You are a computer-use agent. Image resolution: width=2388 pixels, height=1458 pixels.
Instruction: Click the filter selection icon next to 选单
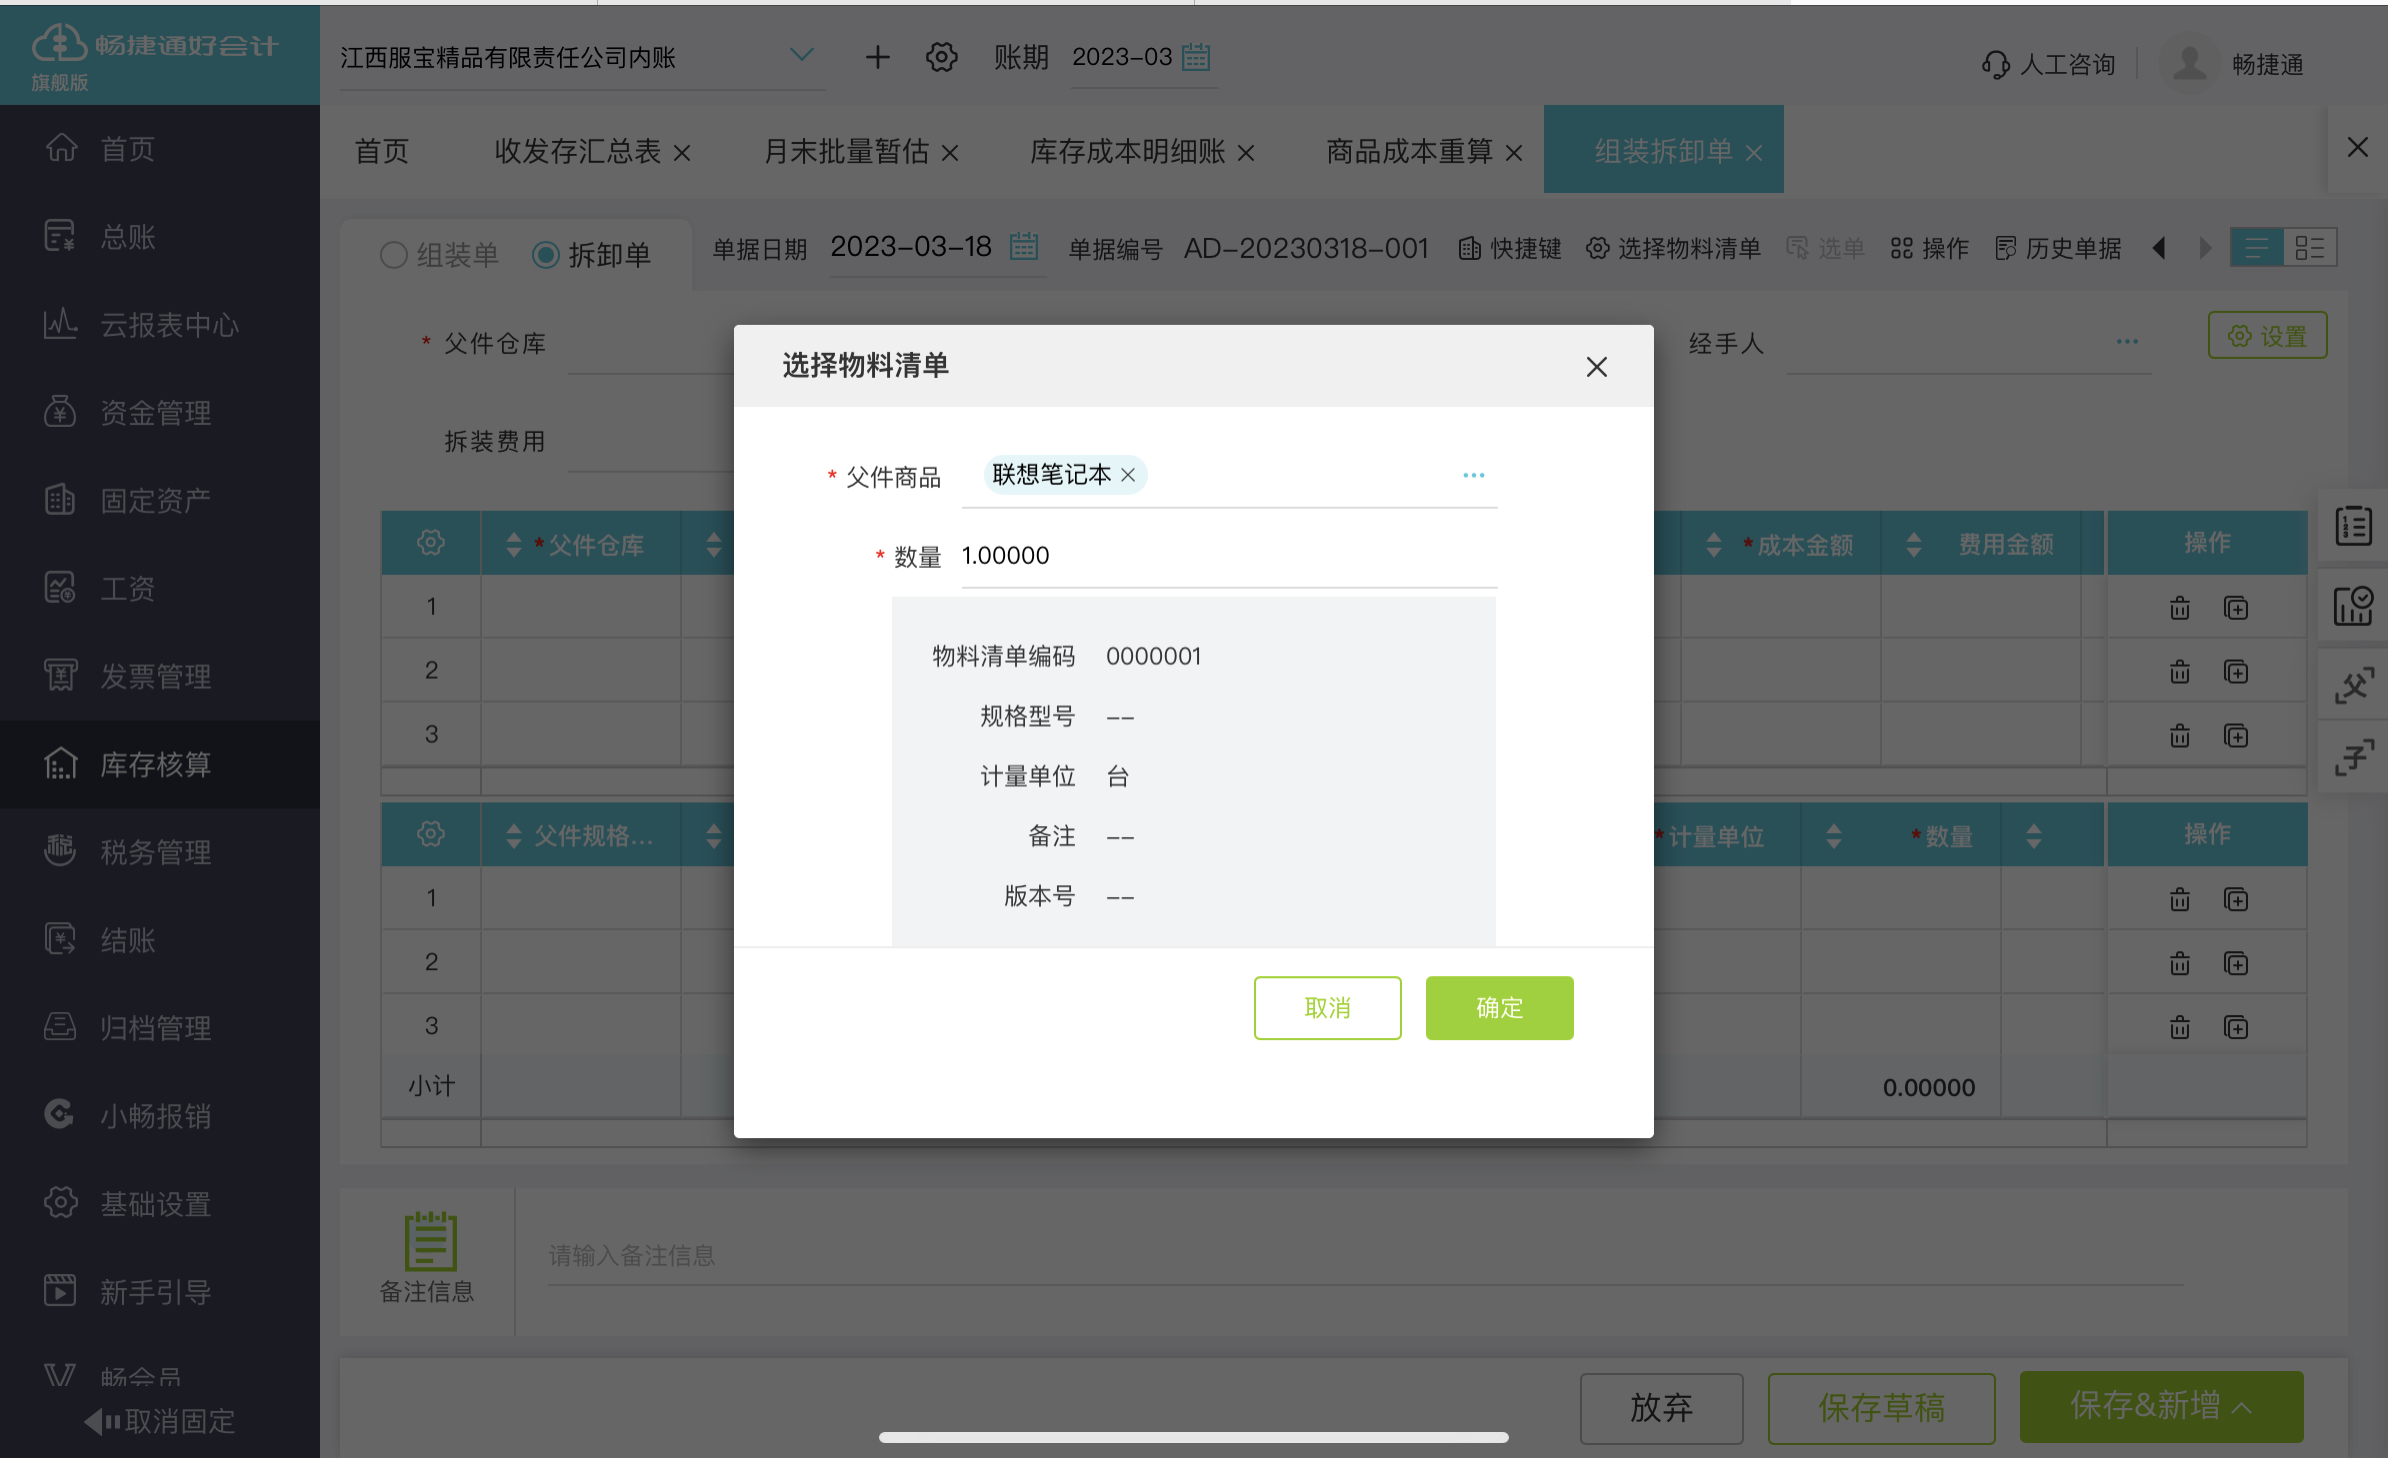pyautogui.click(x=1798, y=249)
